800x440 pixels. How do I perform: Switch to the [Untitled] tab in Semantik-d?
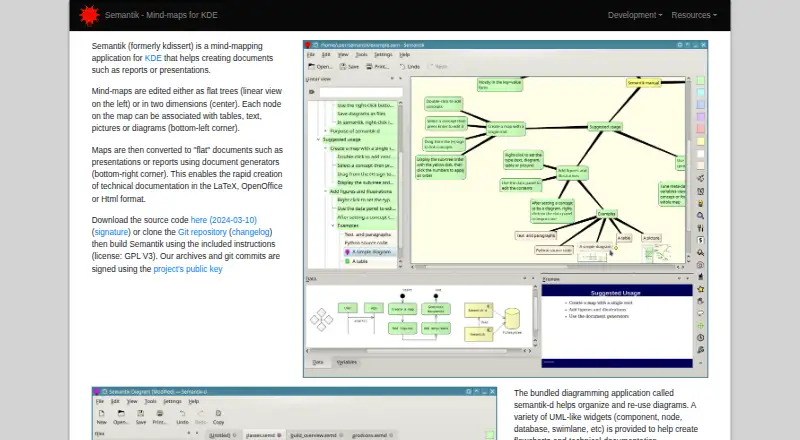[x=223, y=435]
